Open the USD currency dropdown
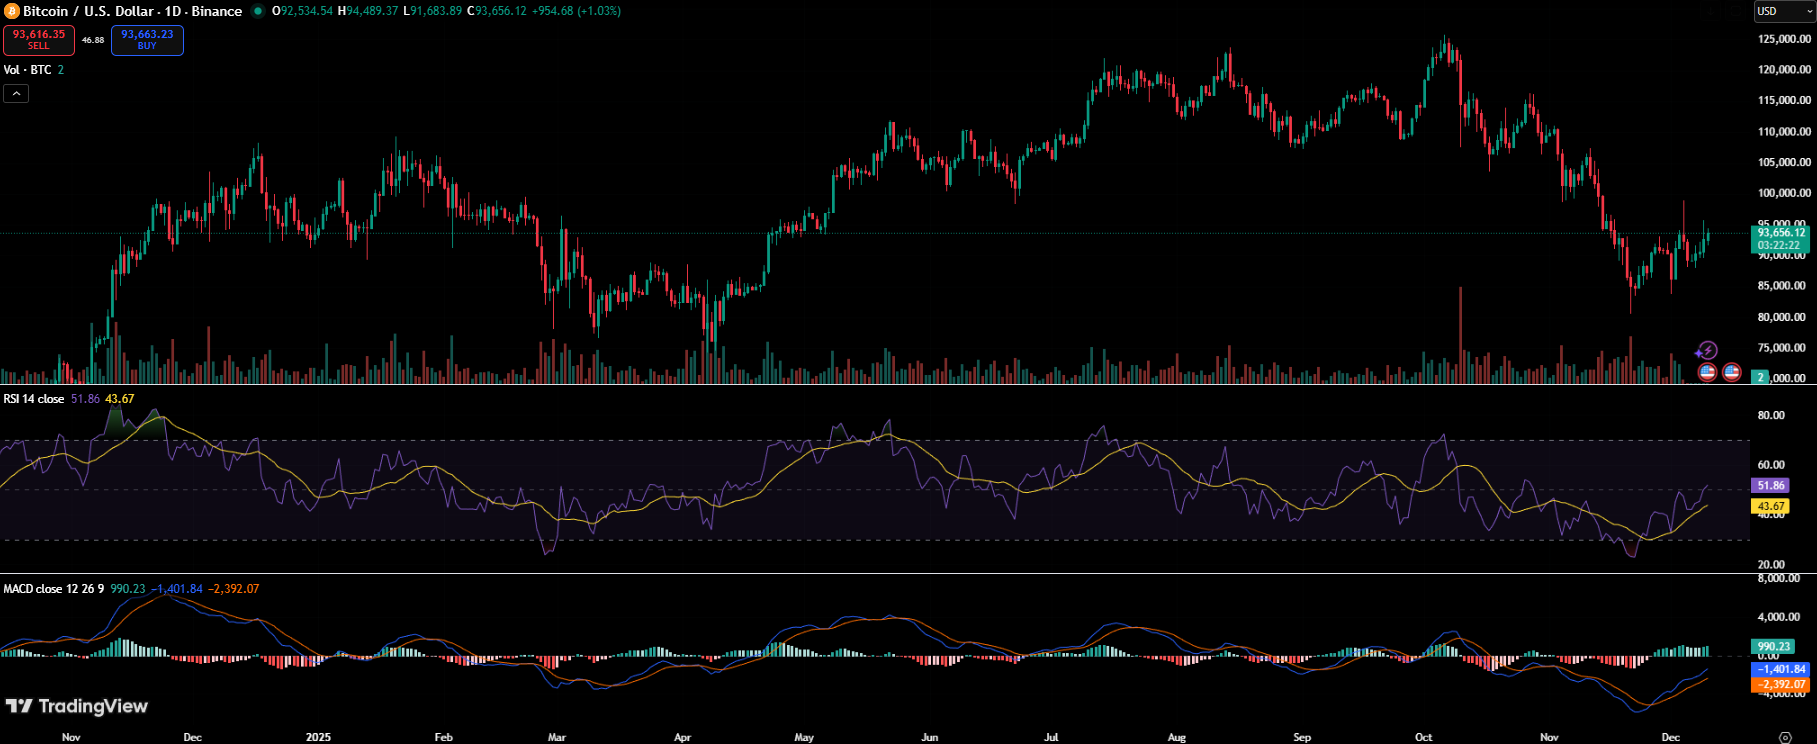1817x744 pixels. (x=1784, y=11)
